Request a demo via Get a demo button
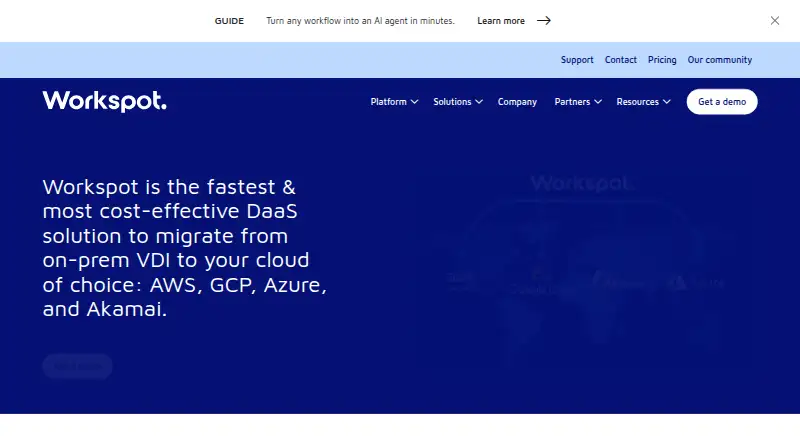The image size is (800, 440). [722, 102]
